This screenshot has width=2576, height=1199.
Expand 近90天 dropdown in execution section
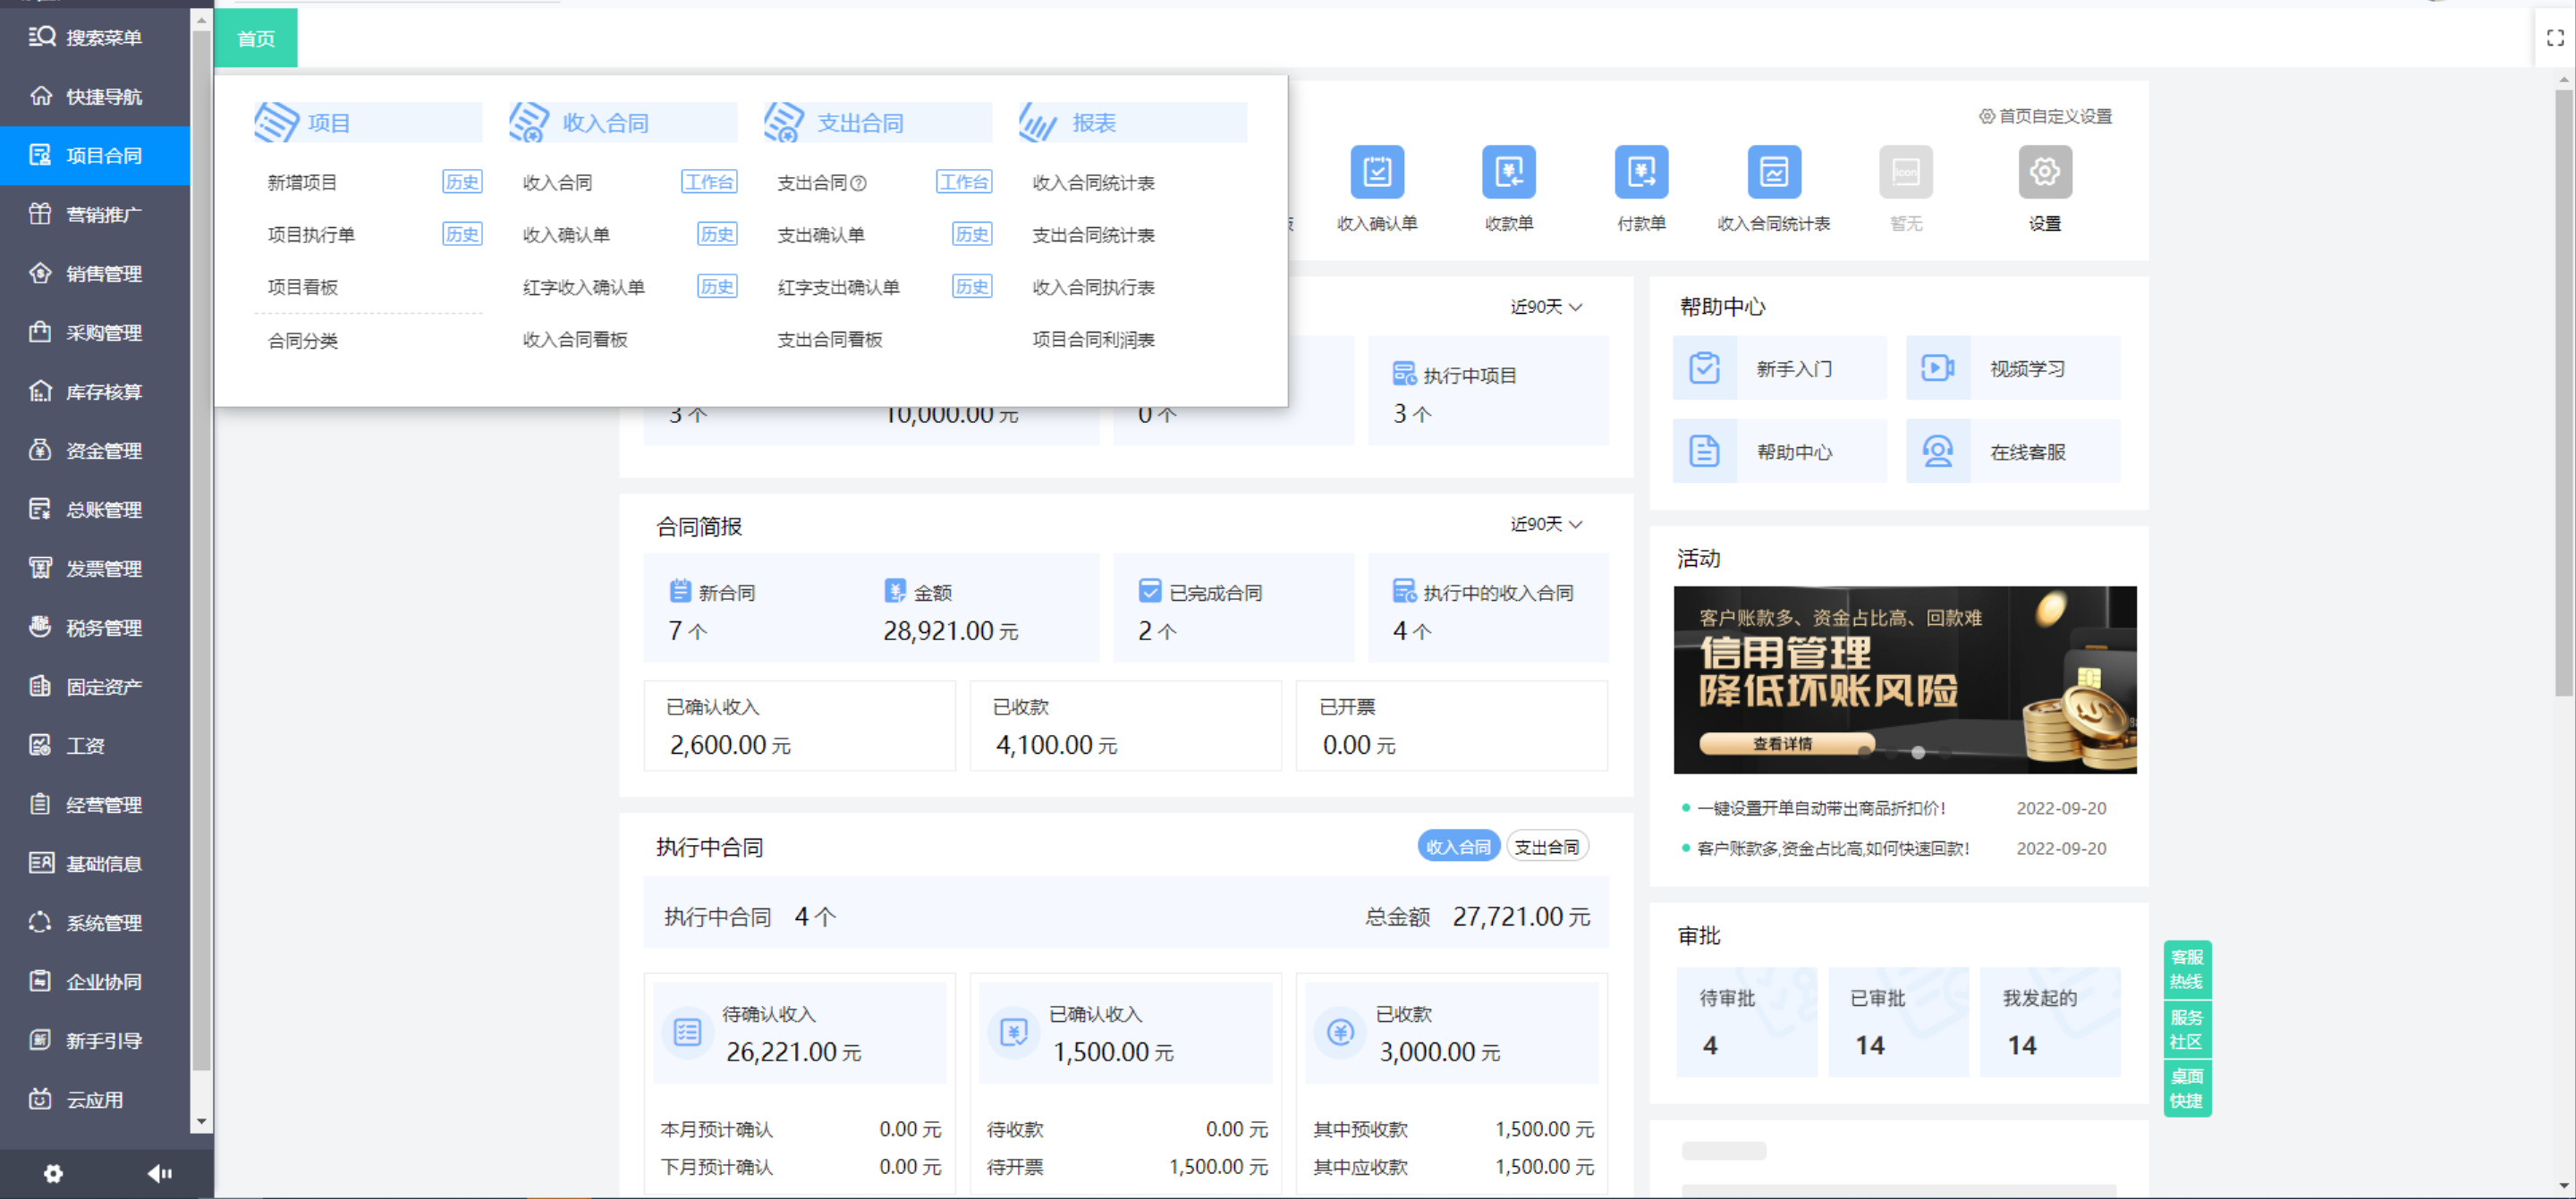coord(1545,308)
